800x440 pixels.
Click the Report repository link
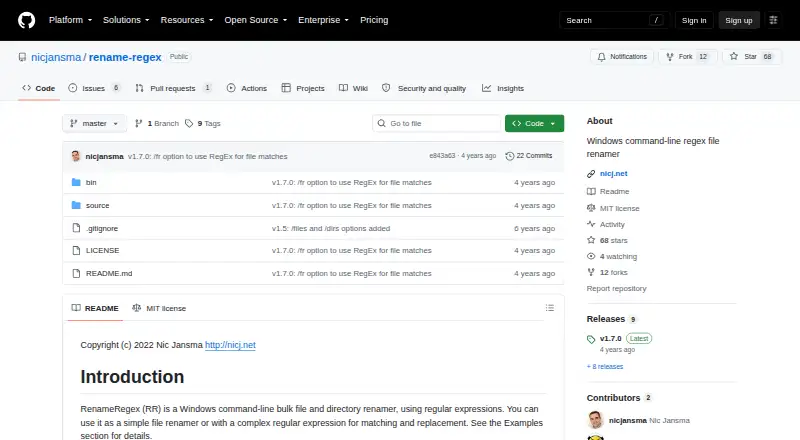point(616,288)
